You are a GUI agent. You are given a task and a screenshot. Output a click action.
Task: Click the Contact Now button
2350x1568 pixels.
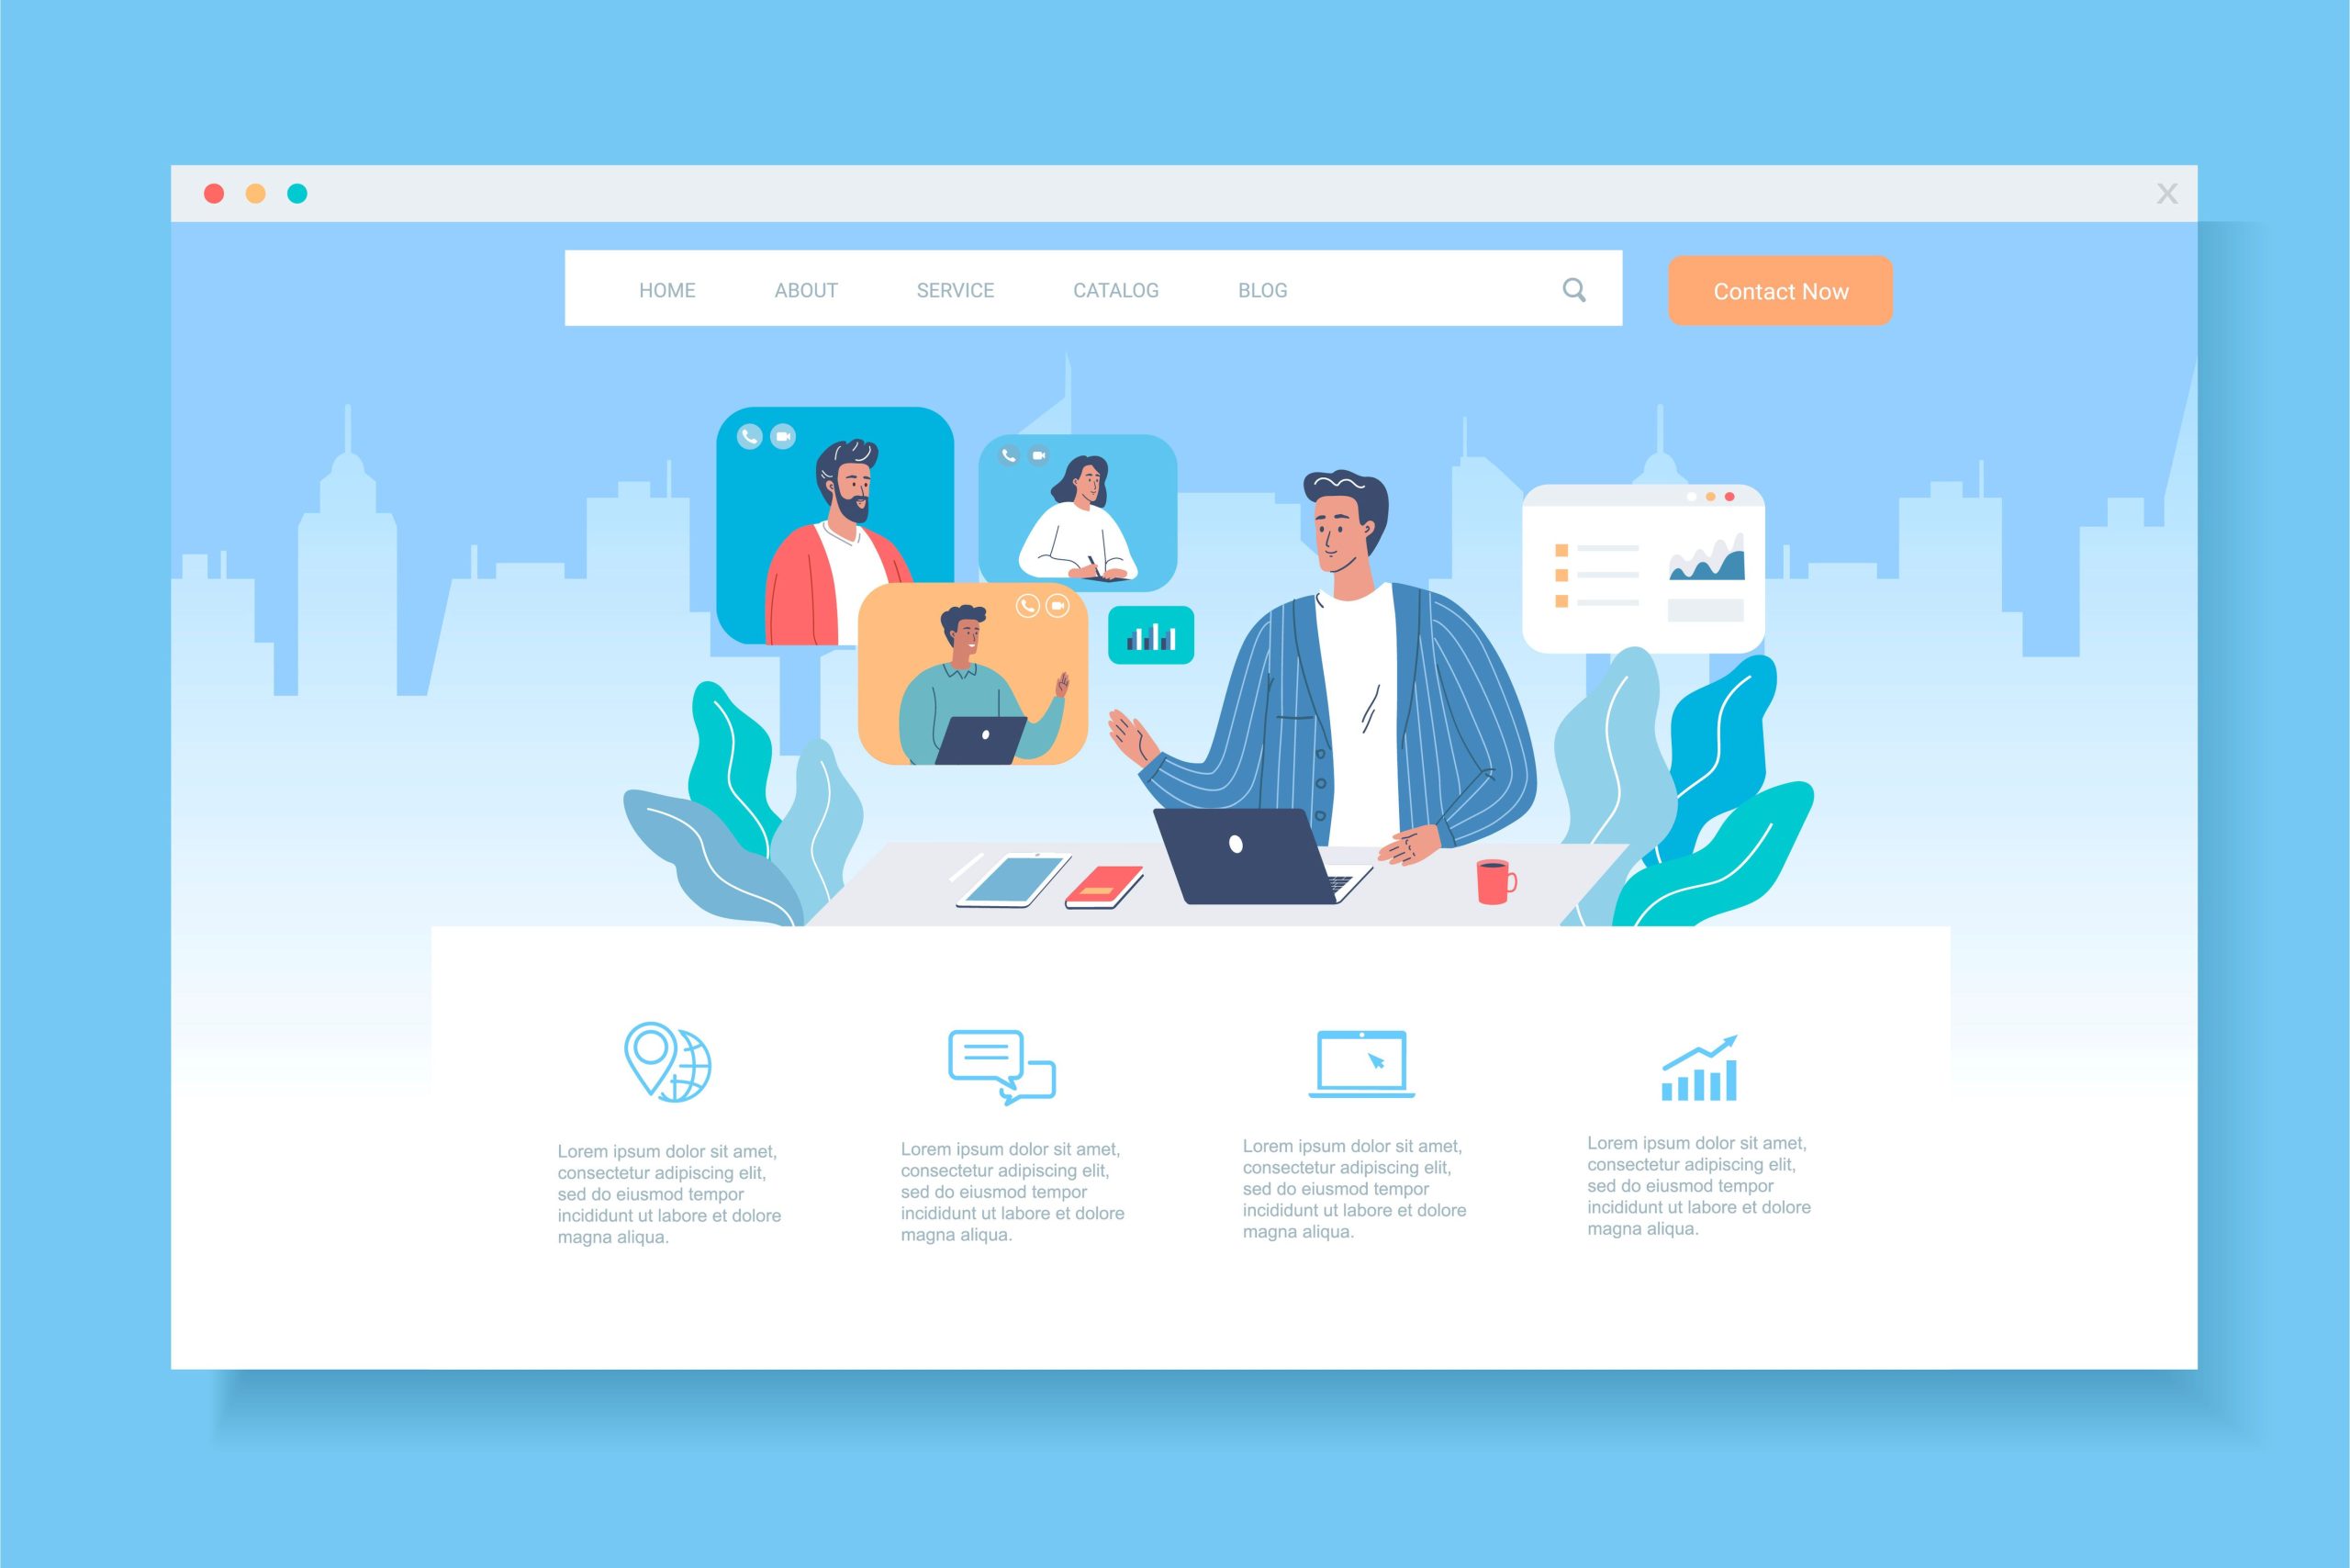(x=1780, y=290)
